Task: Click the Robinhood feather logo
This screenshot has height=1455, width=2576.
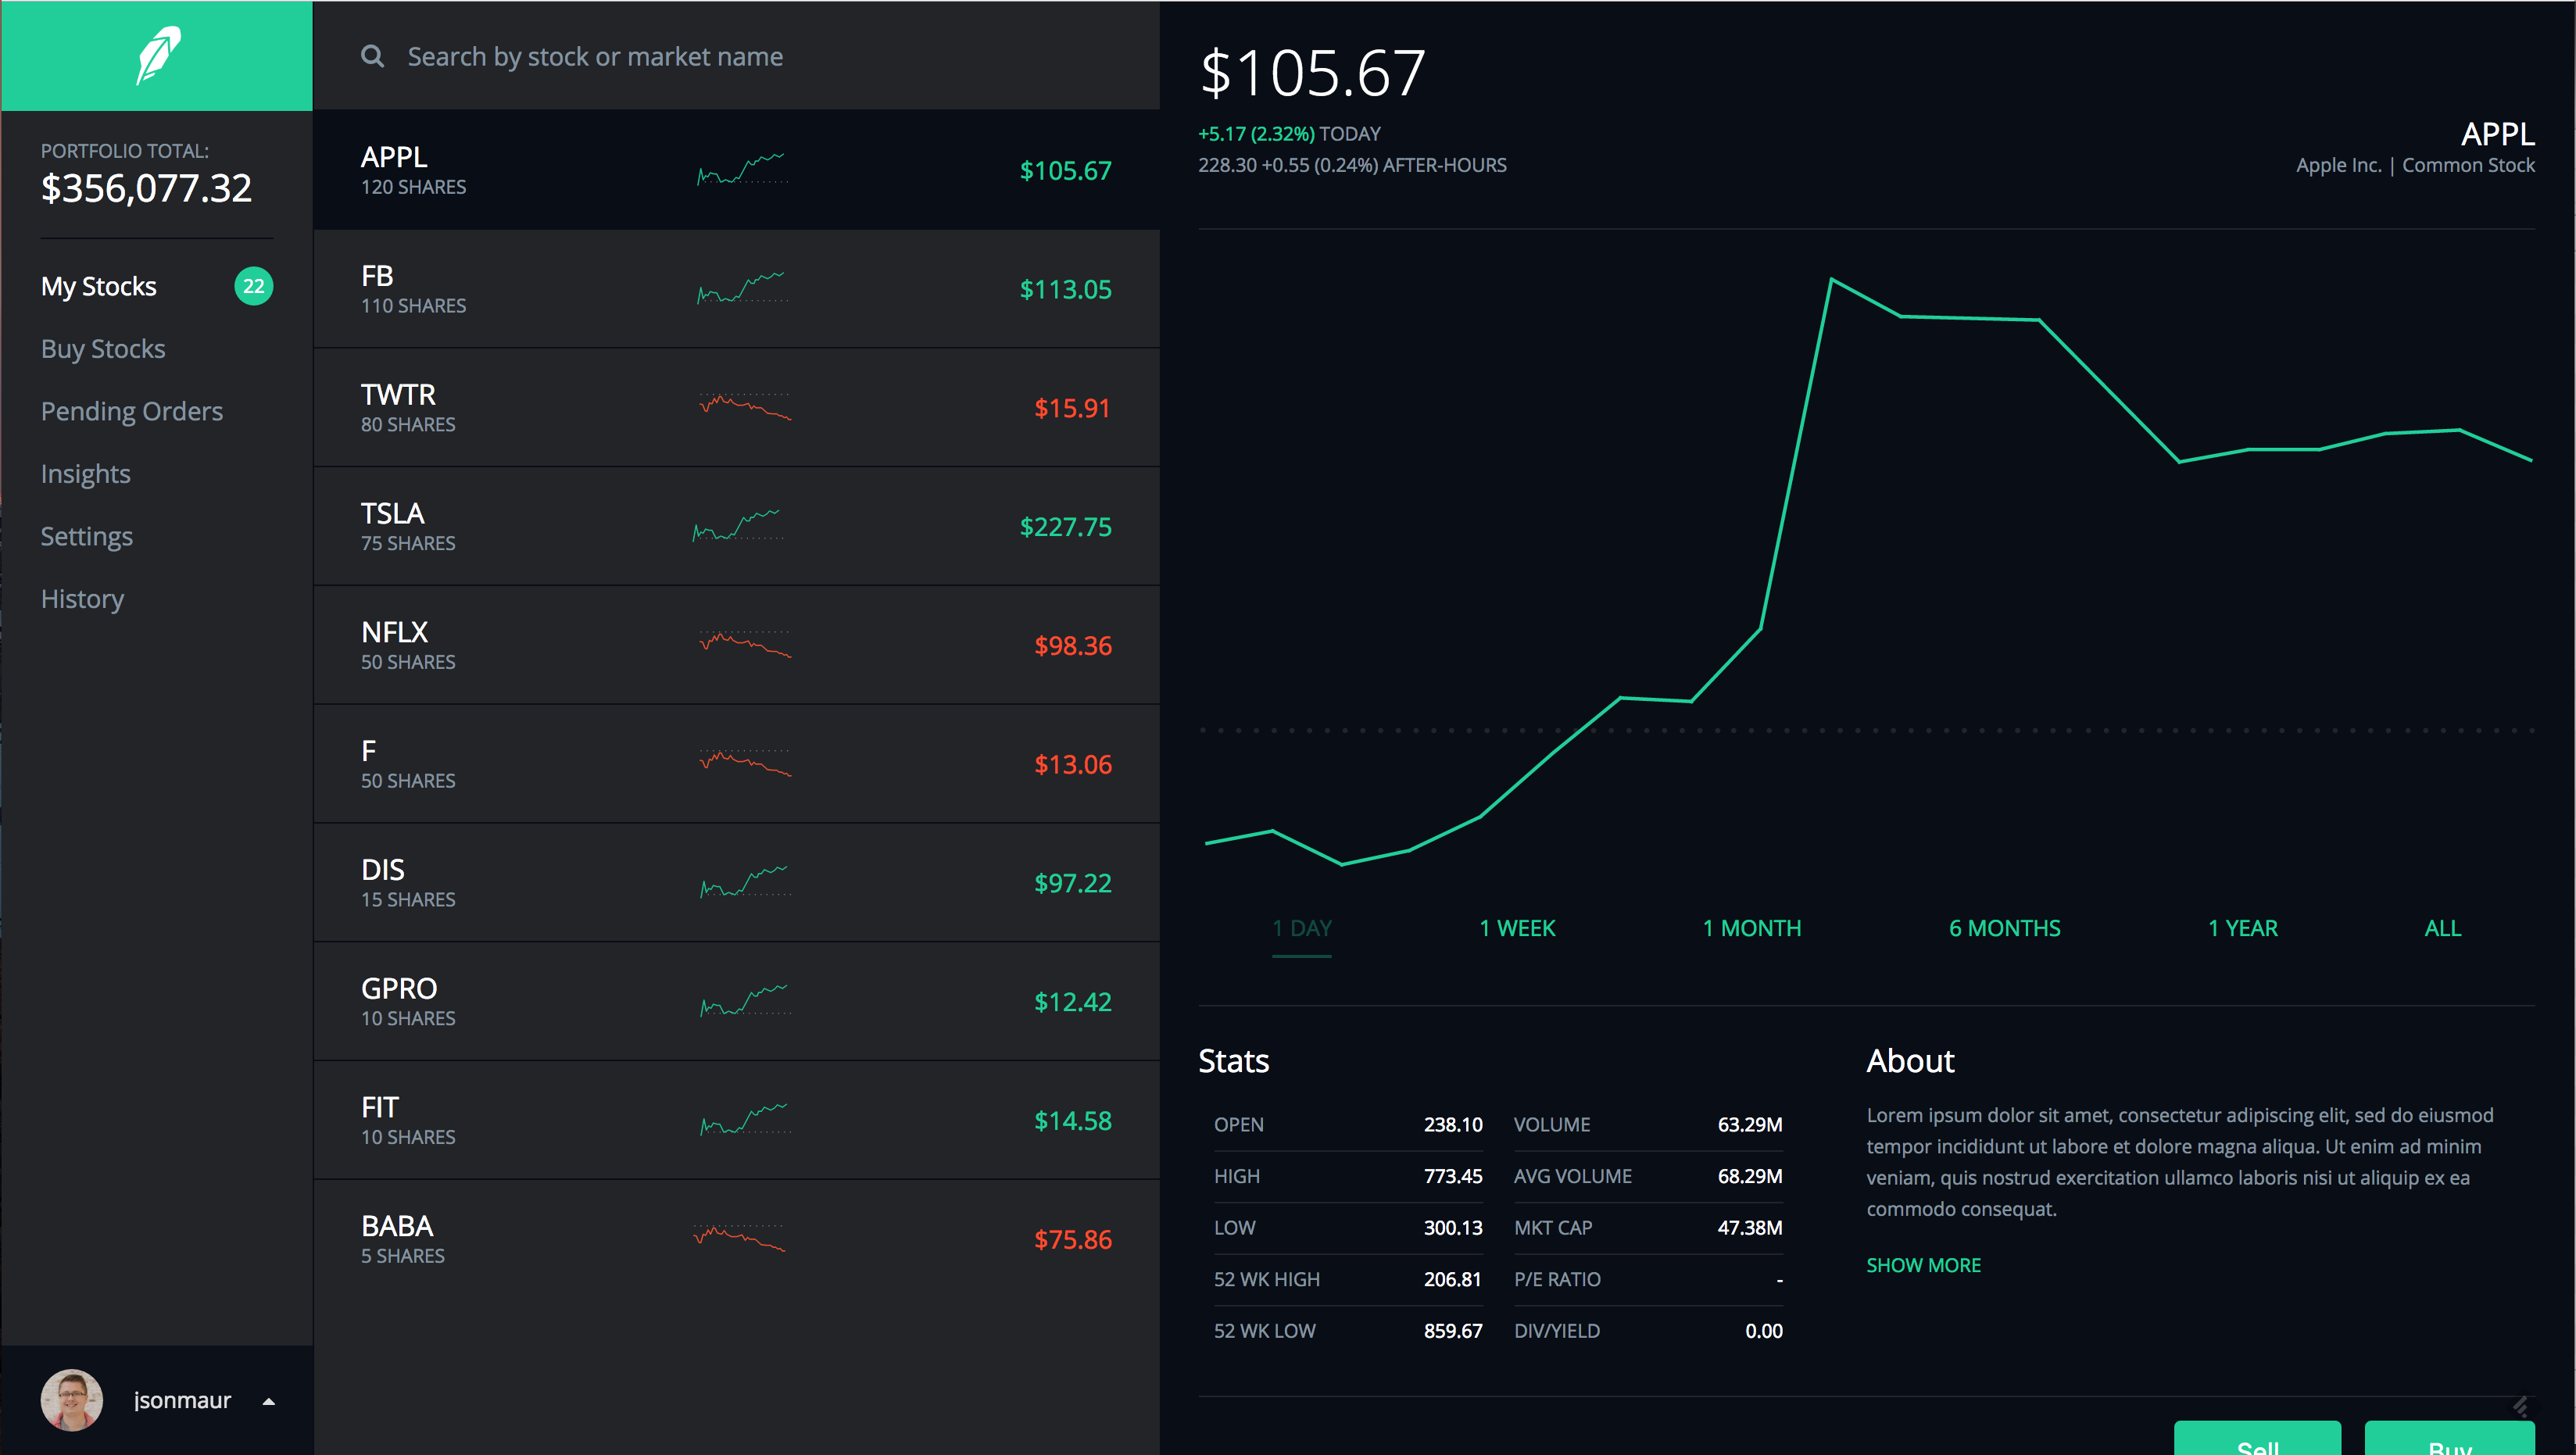Action: coord(158,55)
